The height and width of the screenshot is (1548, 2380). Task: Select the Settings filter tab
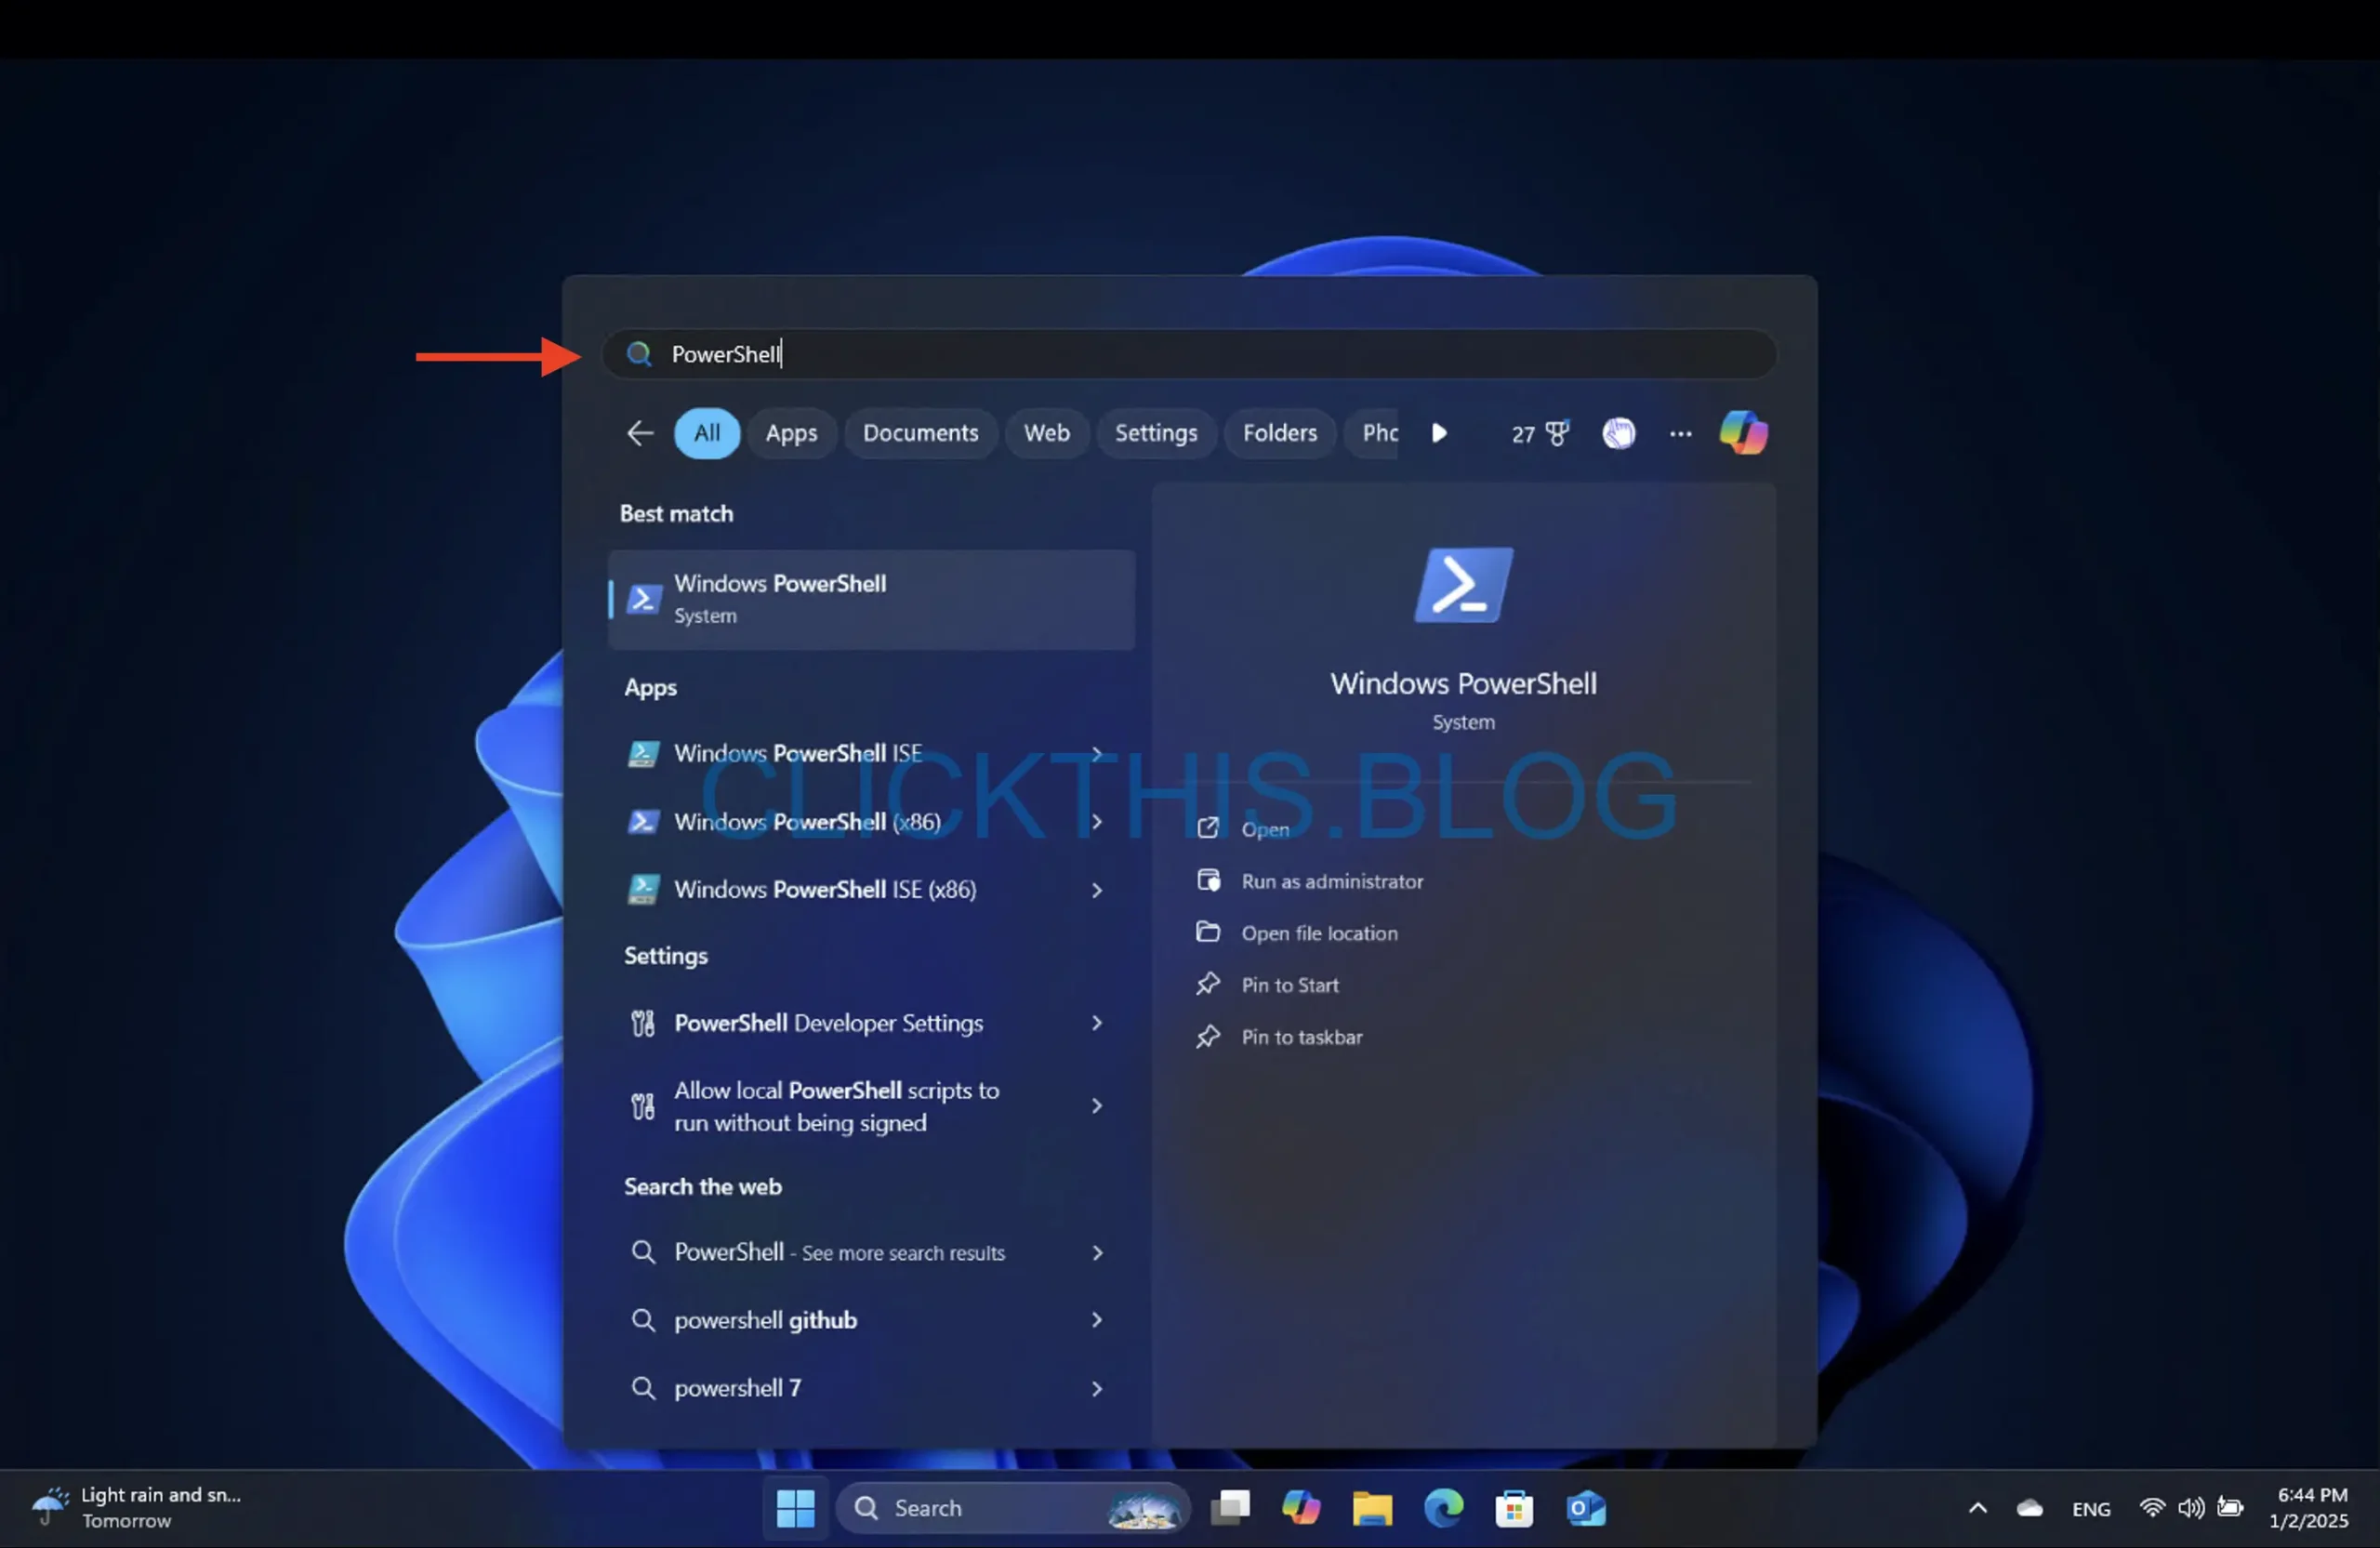pos(1156,432)
